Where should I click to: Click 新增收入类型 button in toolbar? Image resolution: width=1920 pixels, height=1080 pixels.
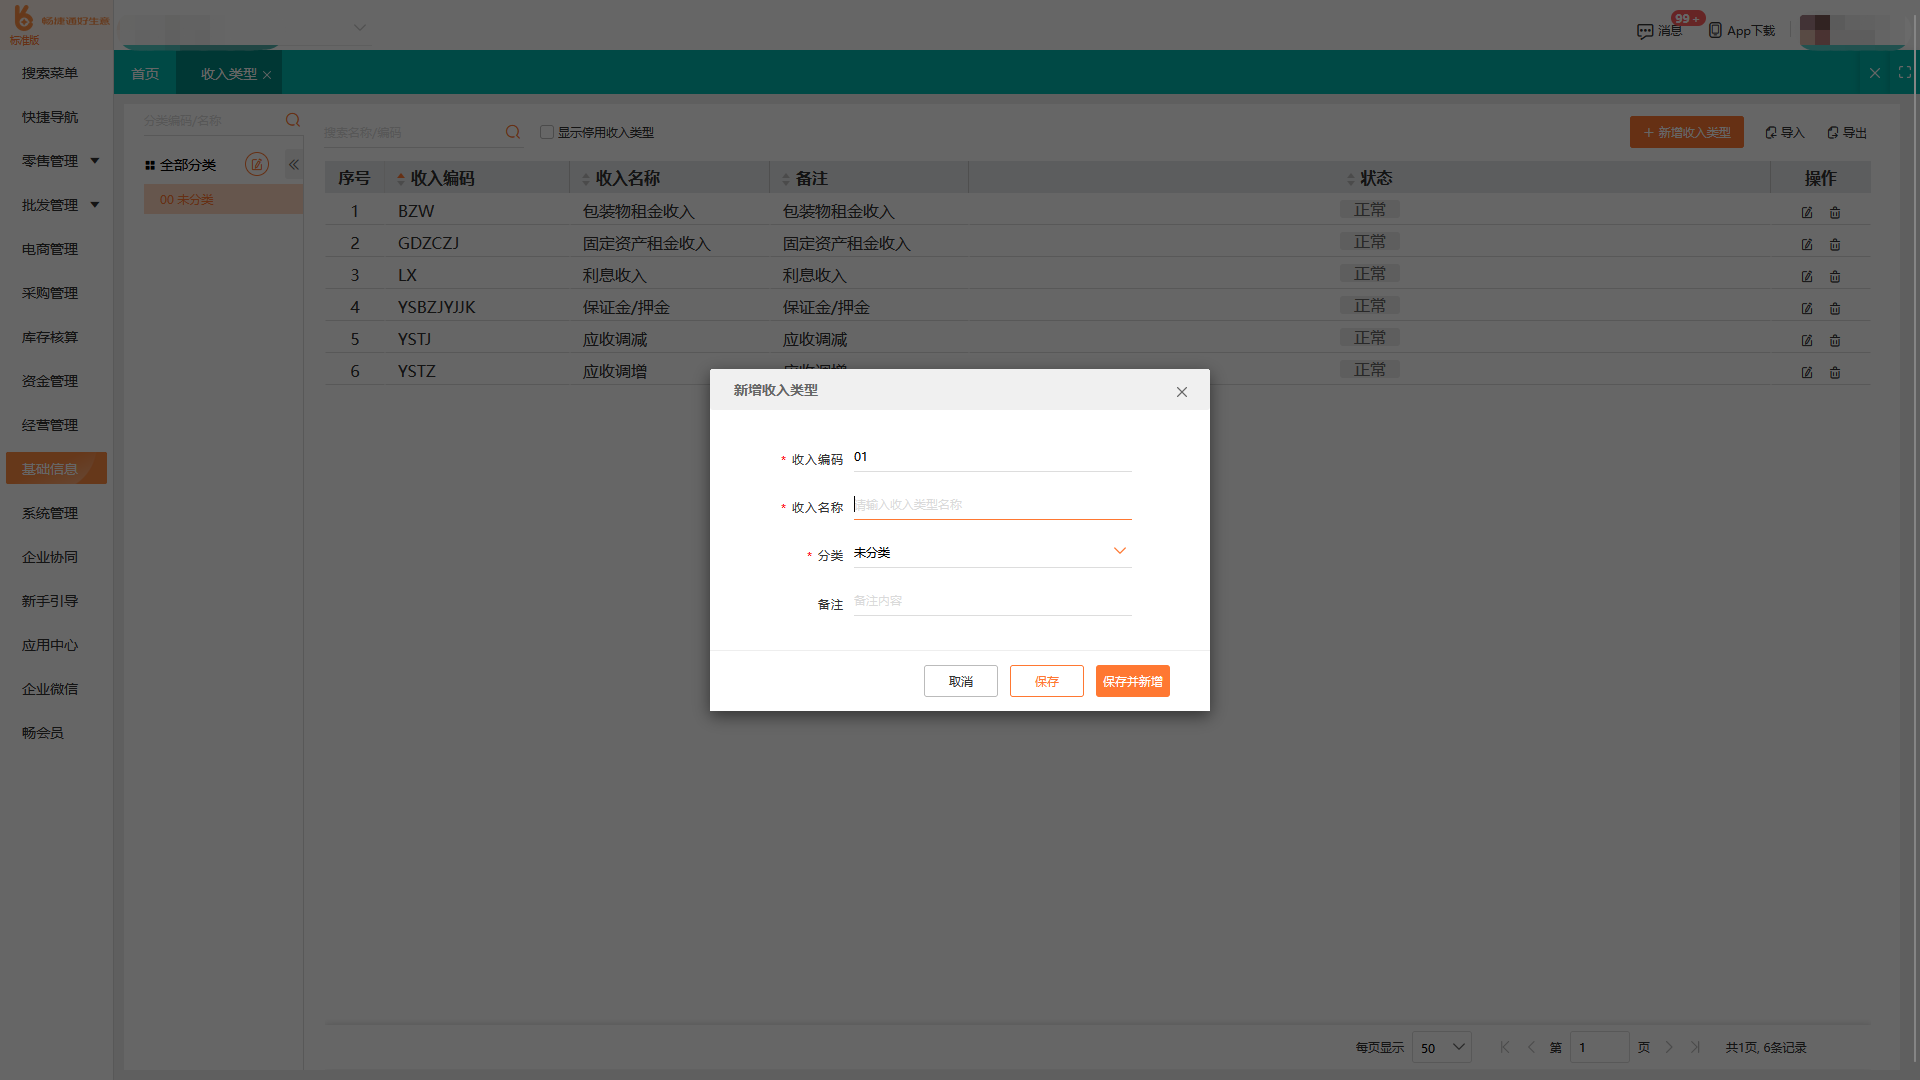pyautogui.click(x=1688, y=132)
